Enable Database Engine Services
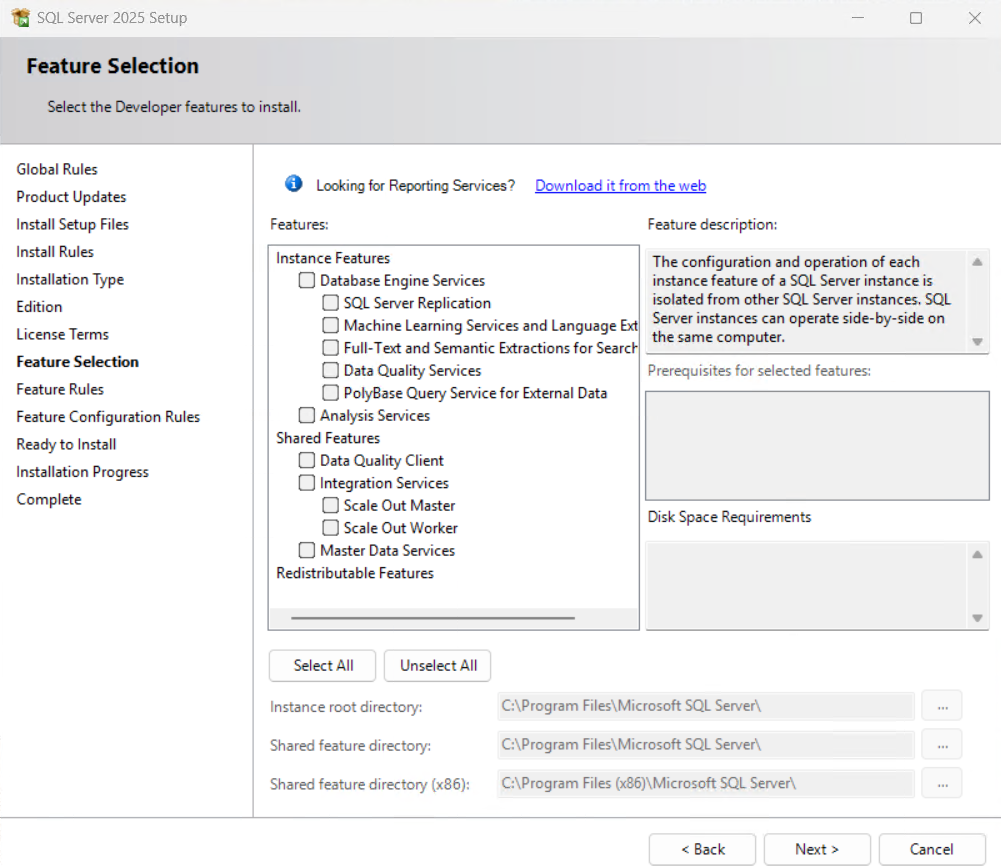 pos(306,280)
